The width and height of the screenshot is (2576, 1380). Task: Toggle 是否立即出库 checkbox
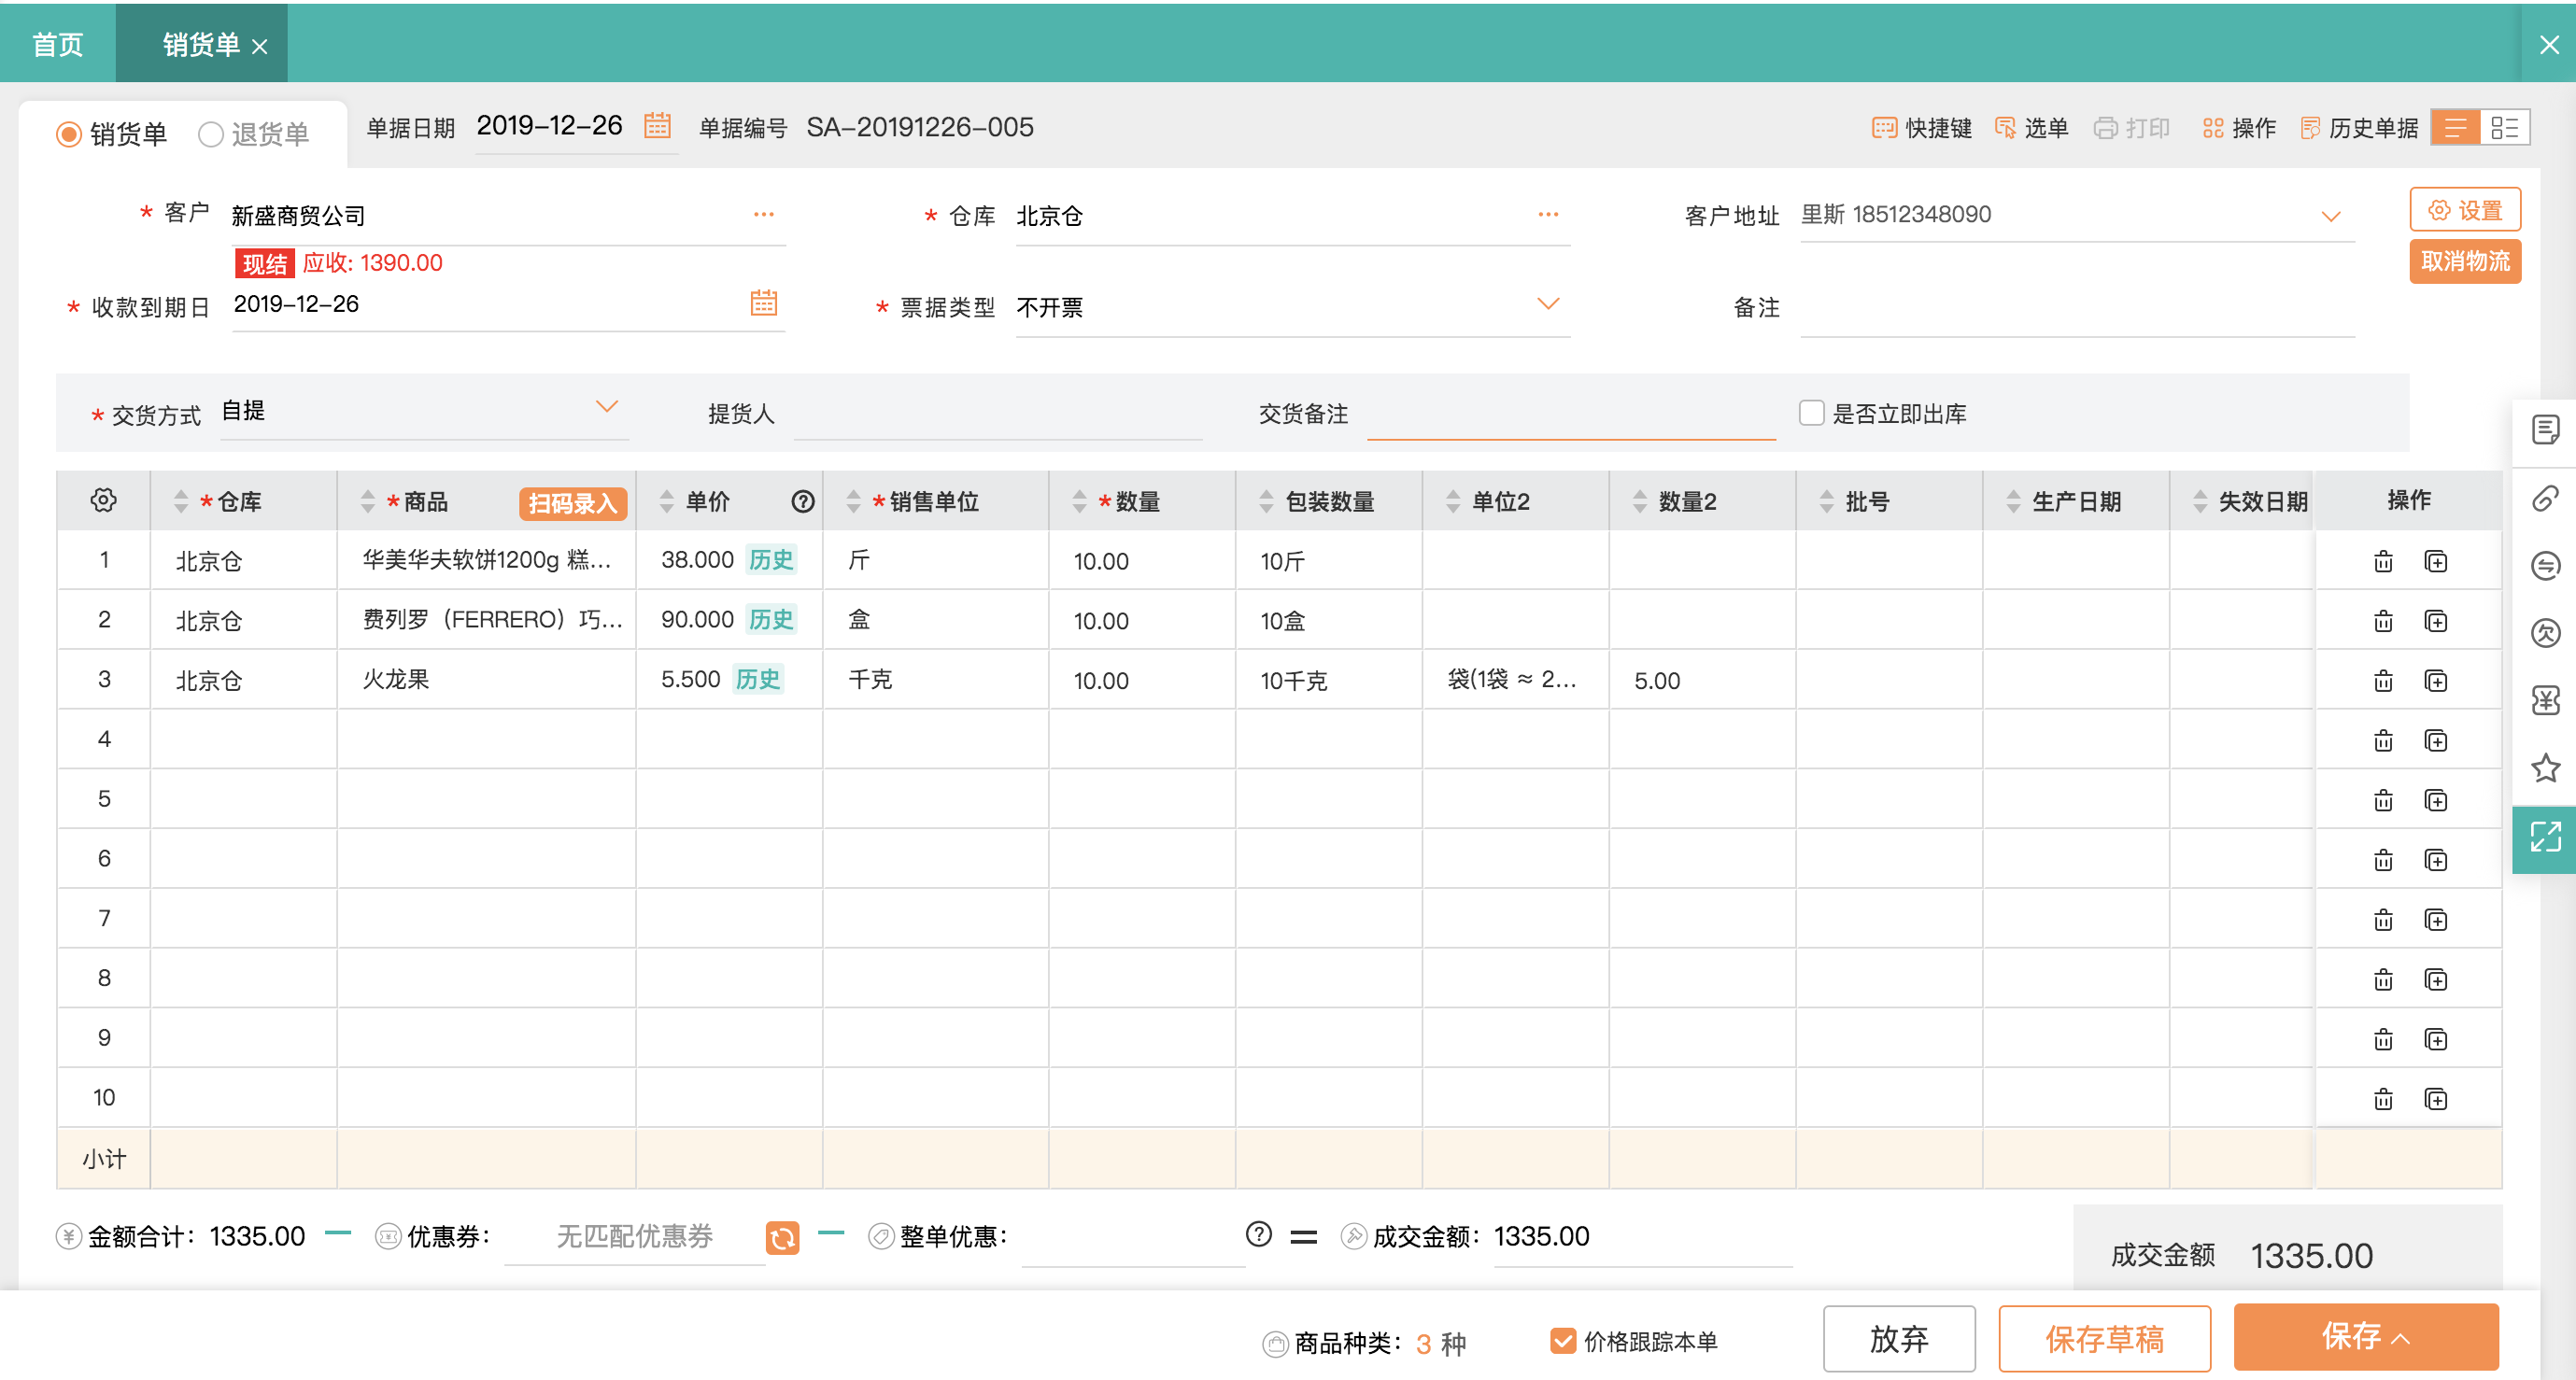pyautogui.click(x=1811, y=414)
